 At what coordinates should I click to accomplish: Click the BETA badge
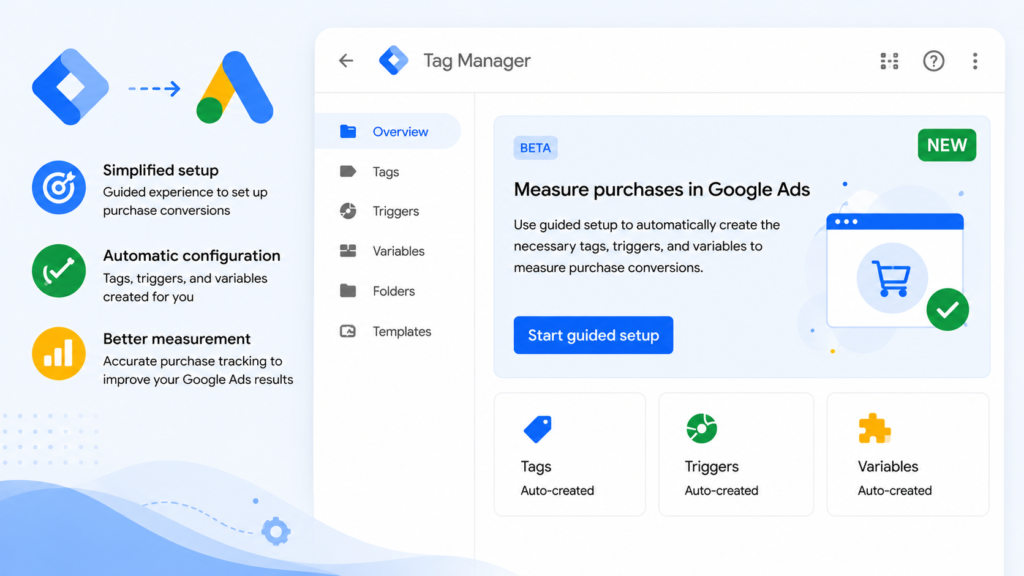tap(535, 148)
